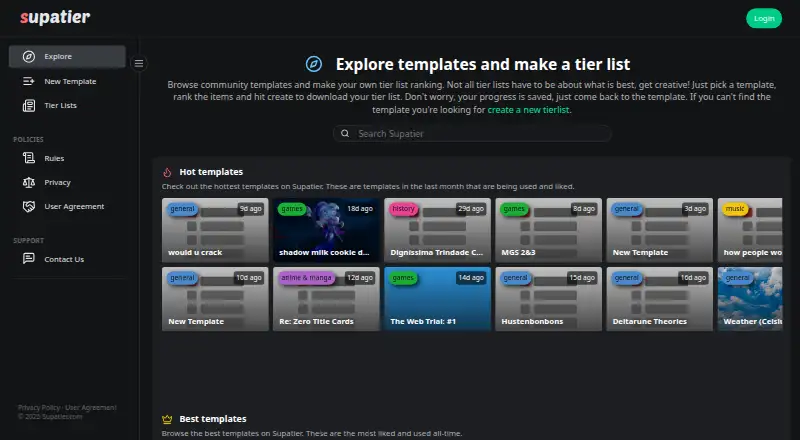This screenshot has height=440, width=800.
Task: Open the 'would u crack' template card
Action: (215, 230)
